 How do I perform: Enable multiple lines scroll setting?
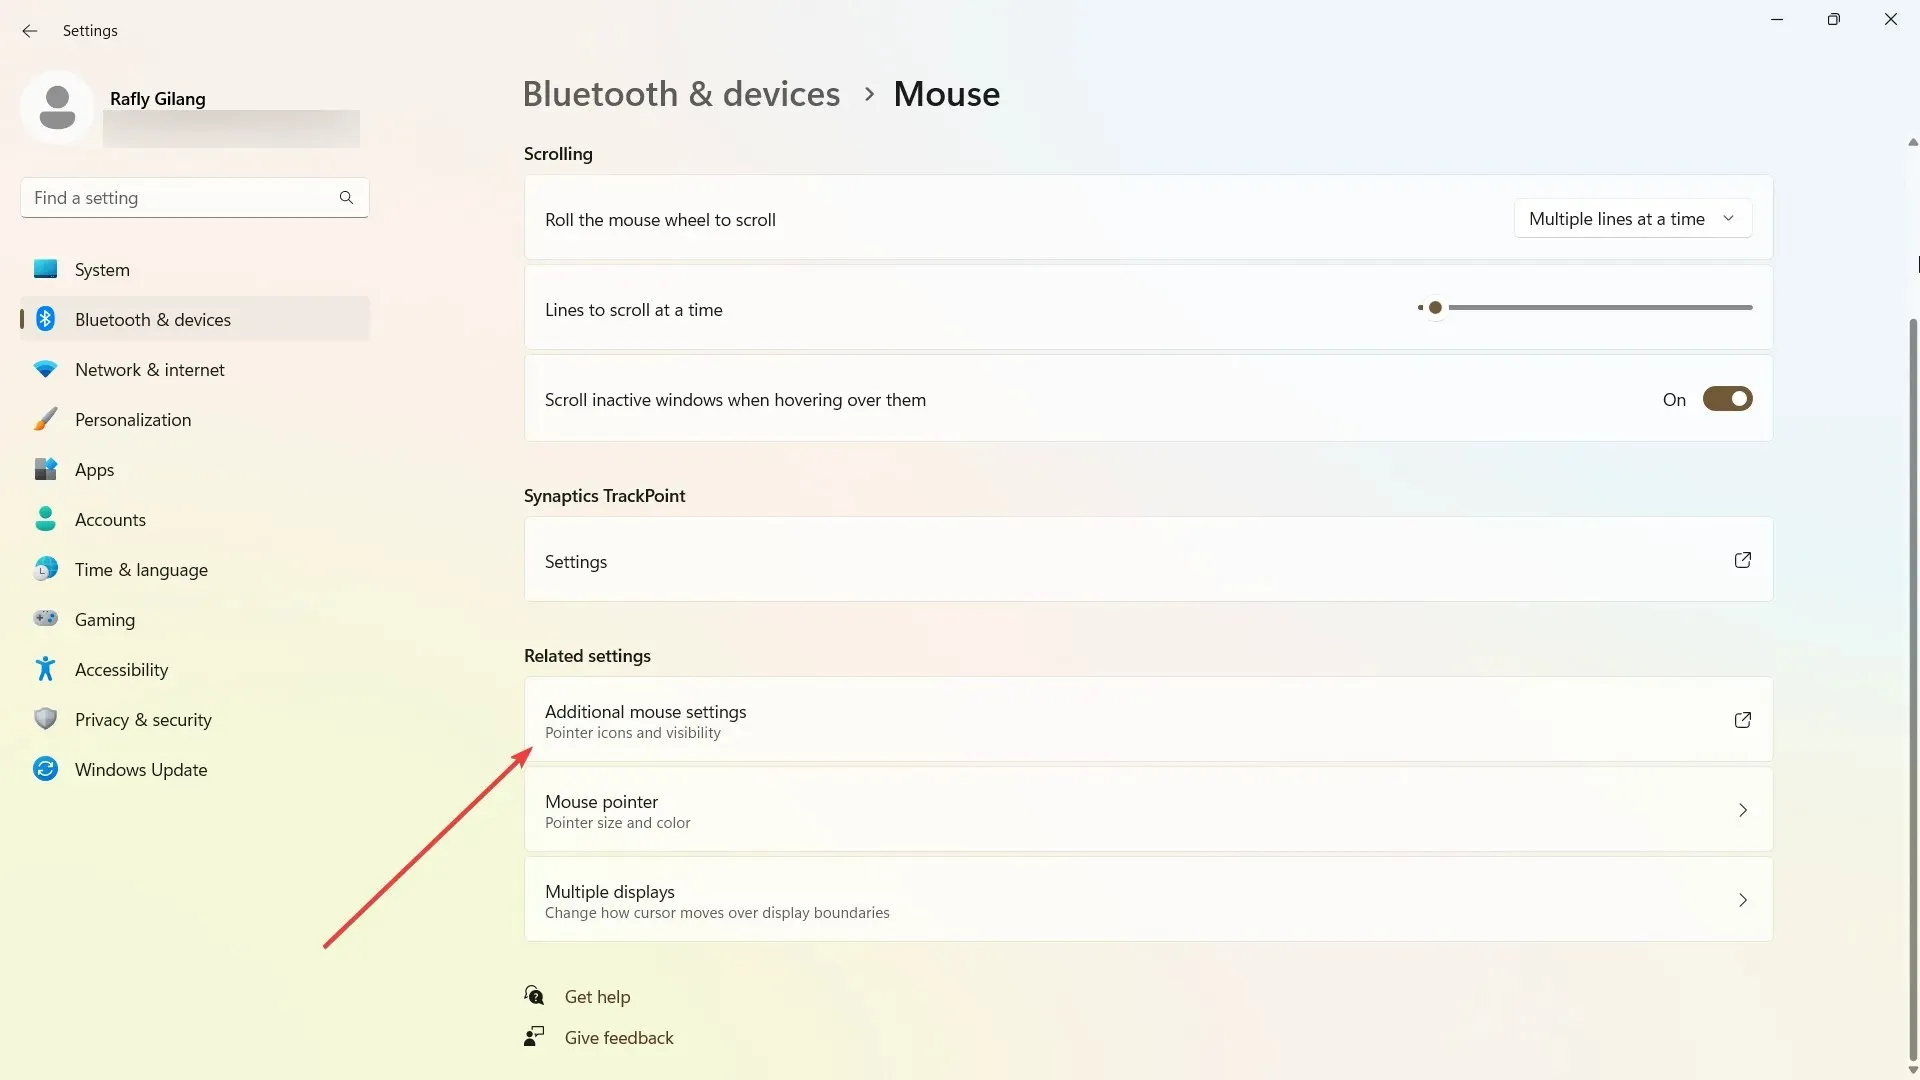pyautogui.click(x=1633, y=218)
